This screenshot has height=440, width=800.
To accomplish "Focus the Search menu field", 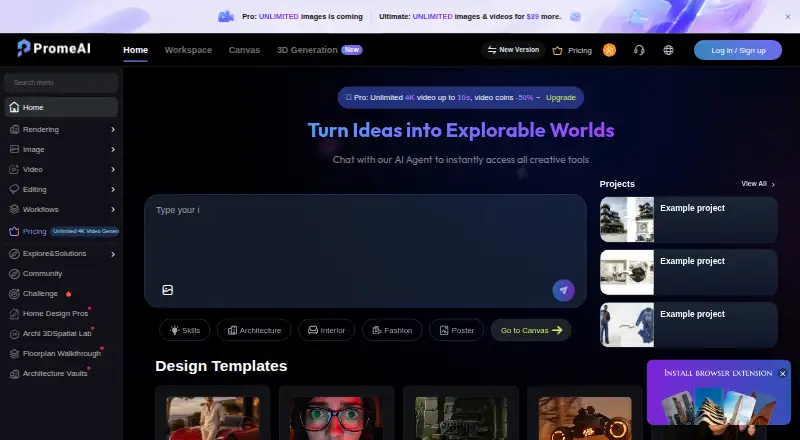I will pyautogui.click(x=61, y=83).
